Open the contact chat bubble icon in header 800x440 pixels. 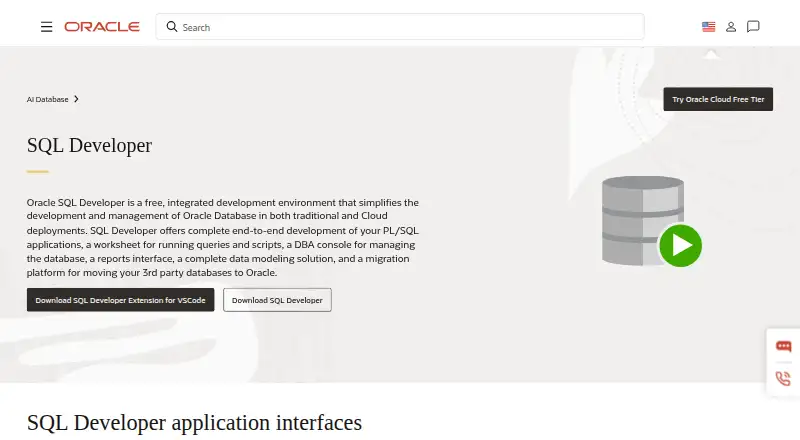pyautogui.click(x=753, y=27)
